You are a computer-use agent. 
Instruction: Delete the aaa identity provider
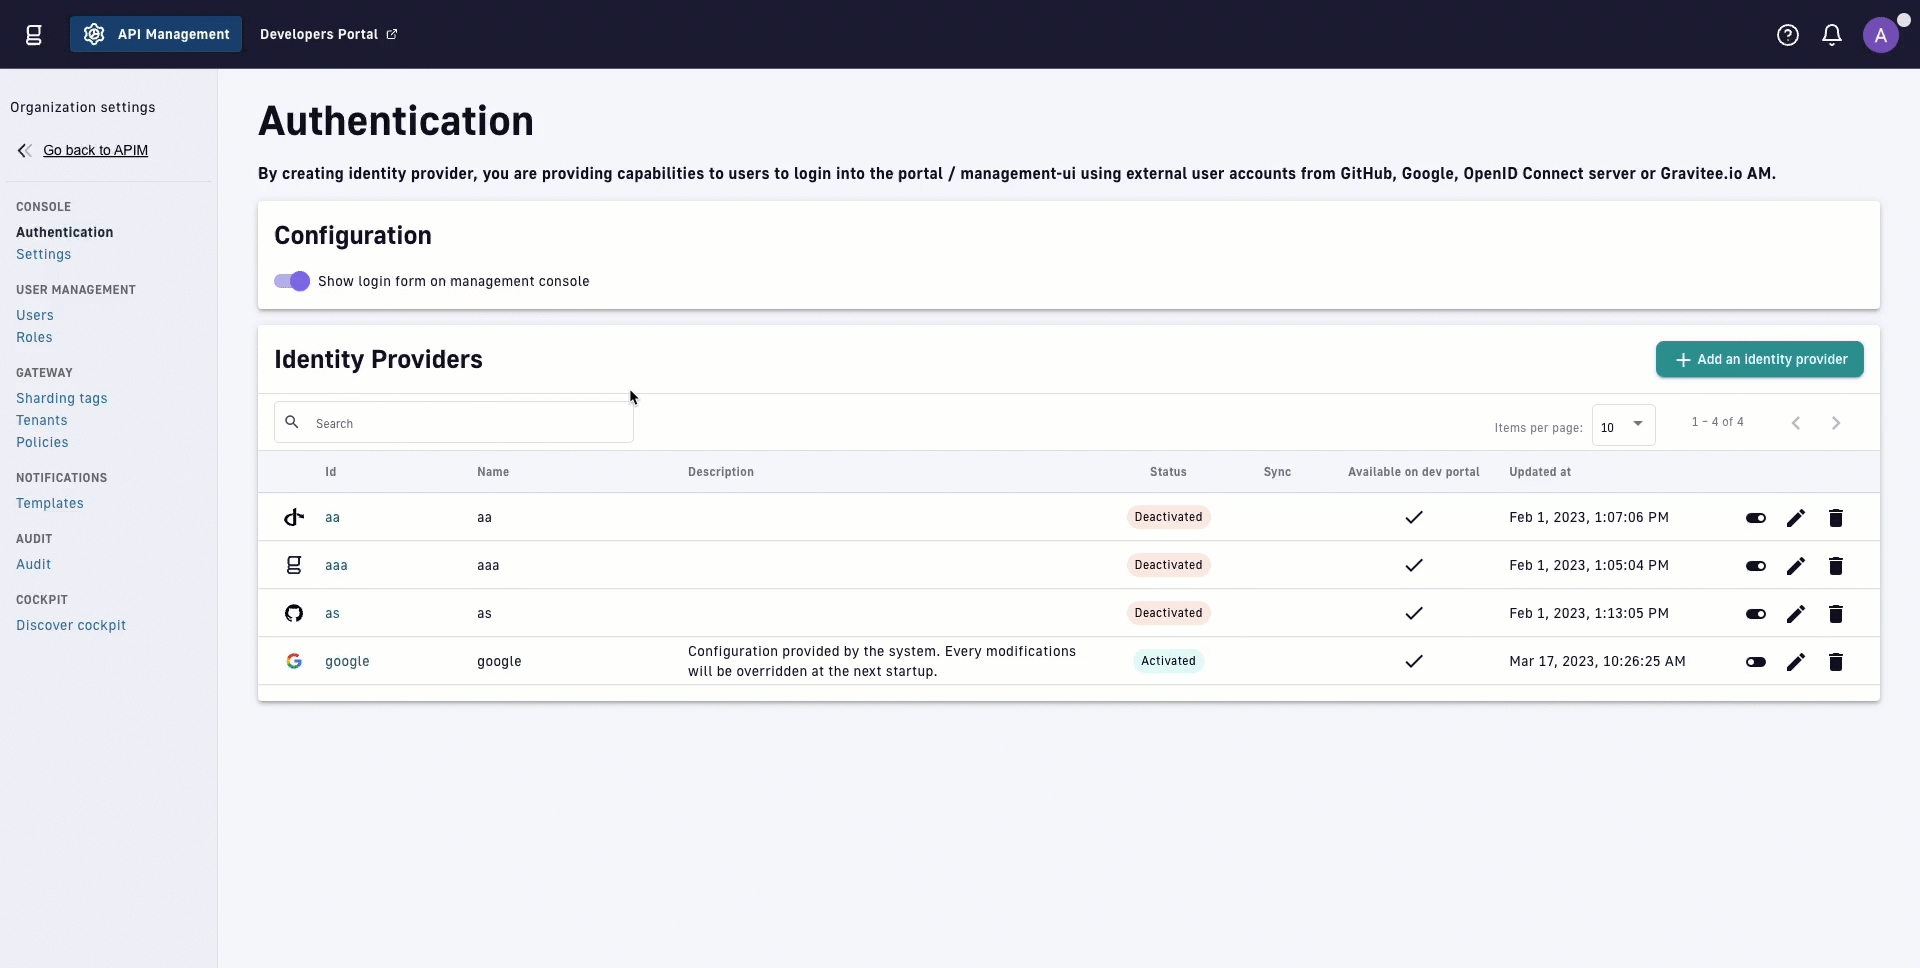pos(1835,566)
